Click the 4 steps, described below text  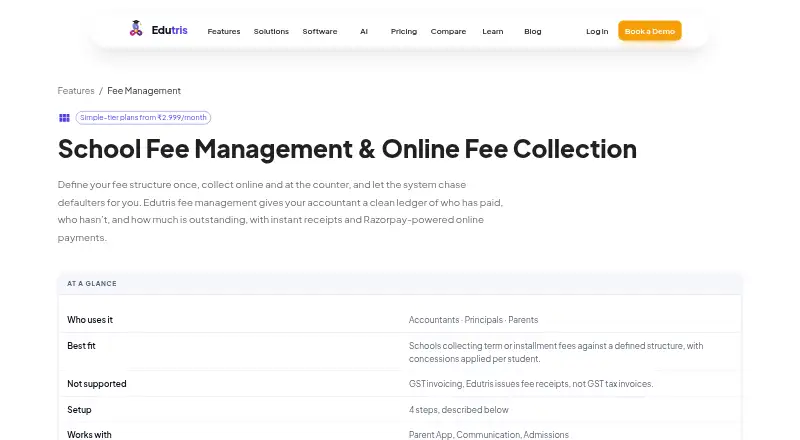pyautogui.click(x=458, y=409)
